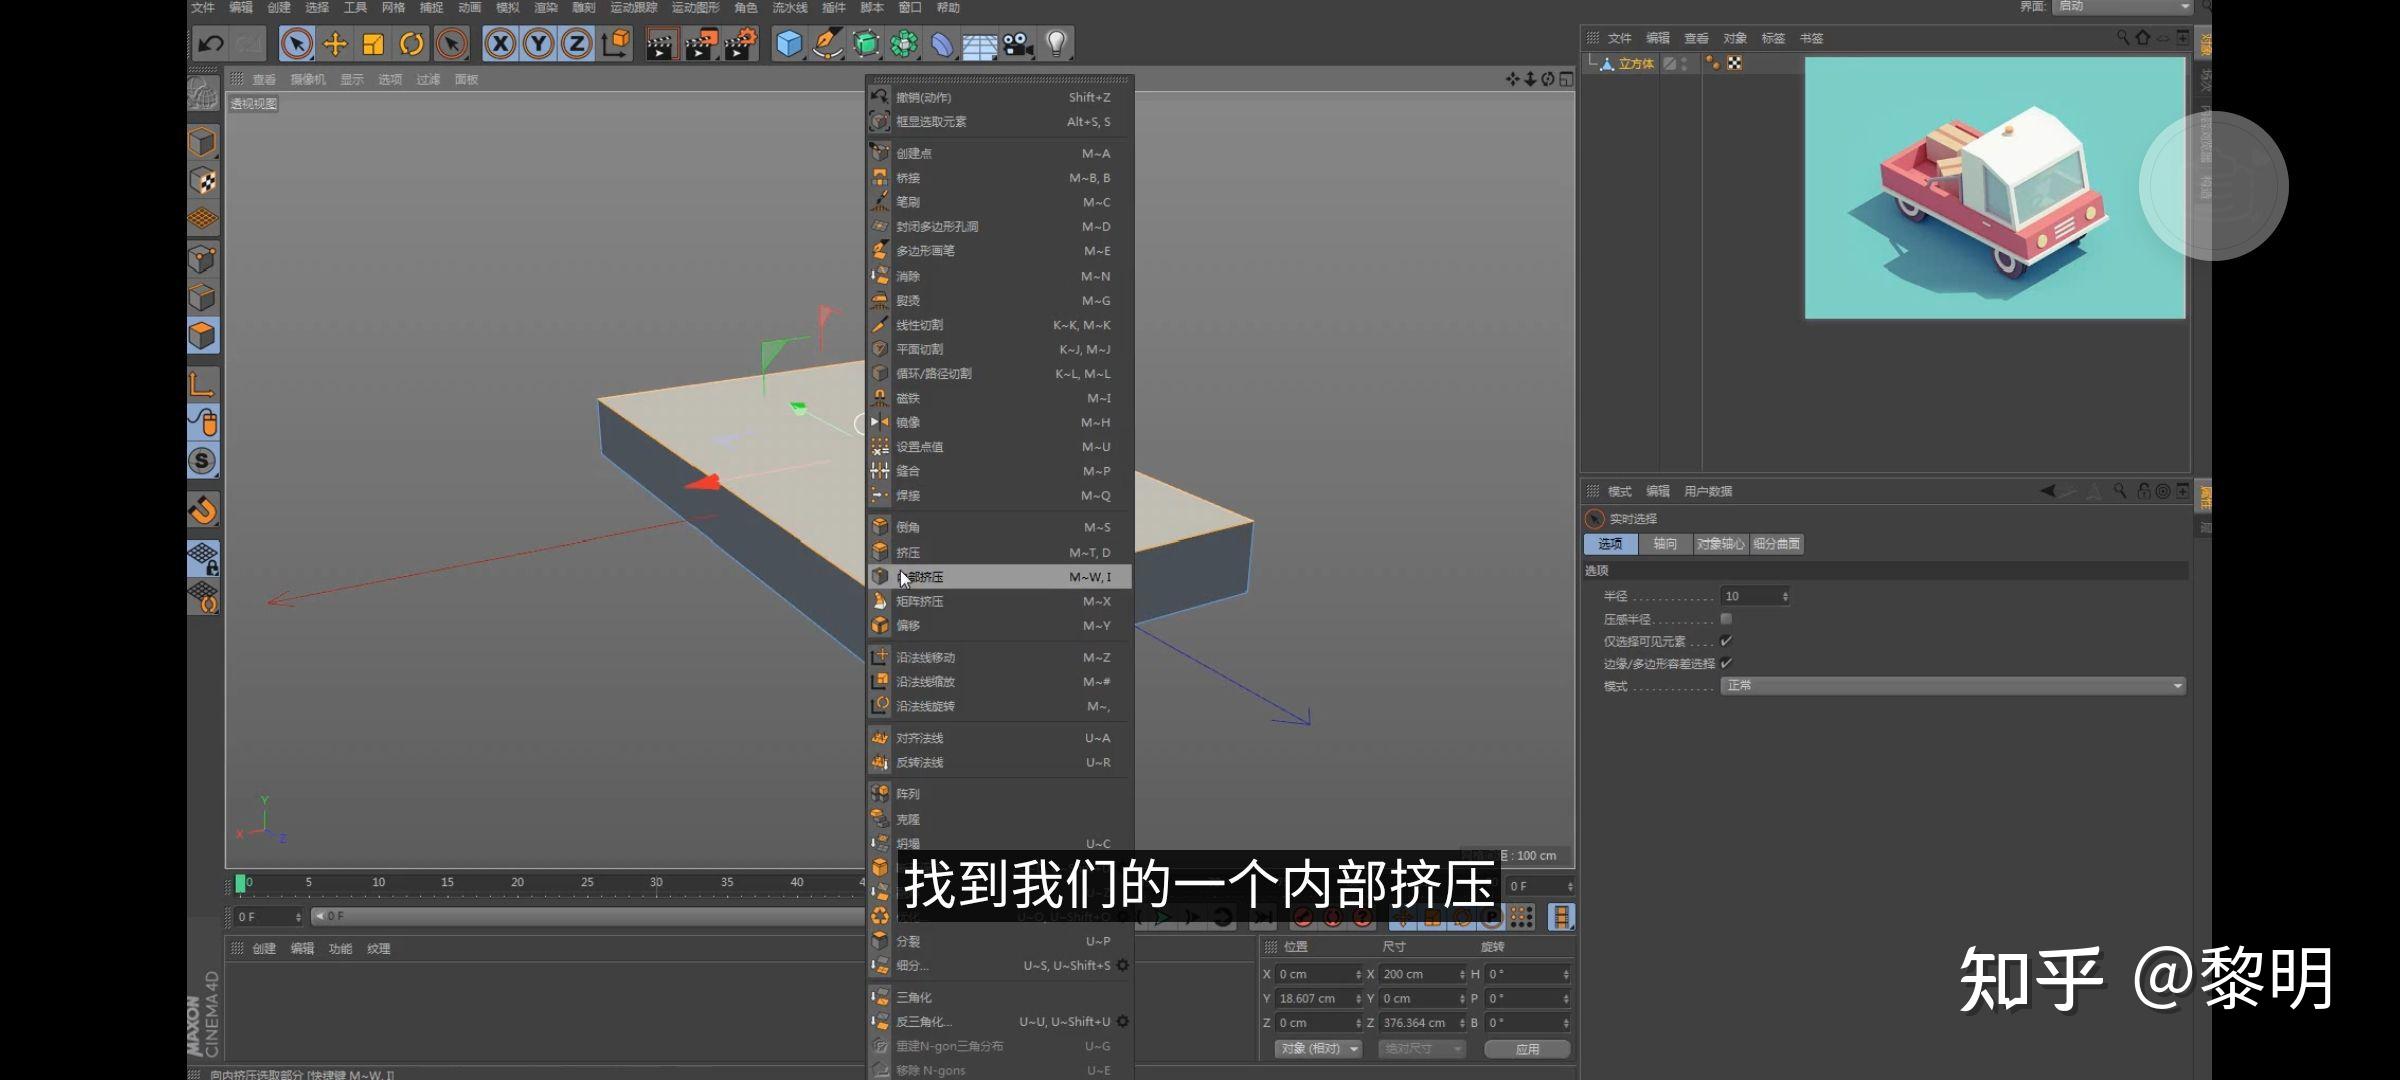Open the 模式 dropdown showing 正常
The height and width of the screenshot is (1080, 2400).
point(1952,686)
